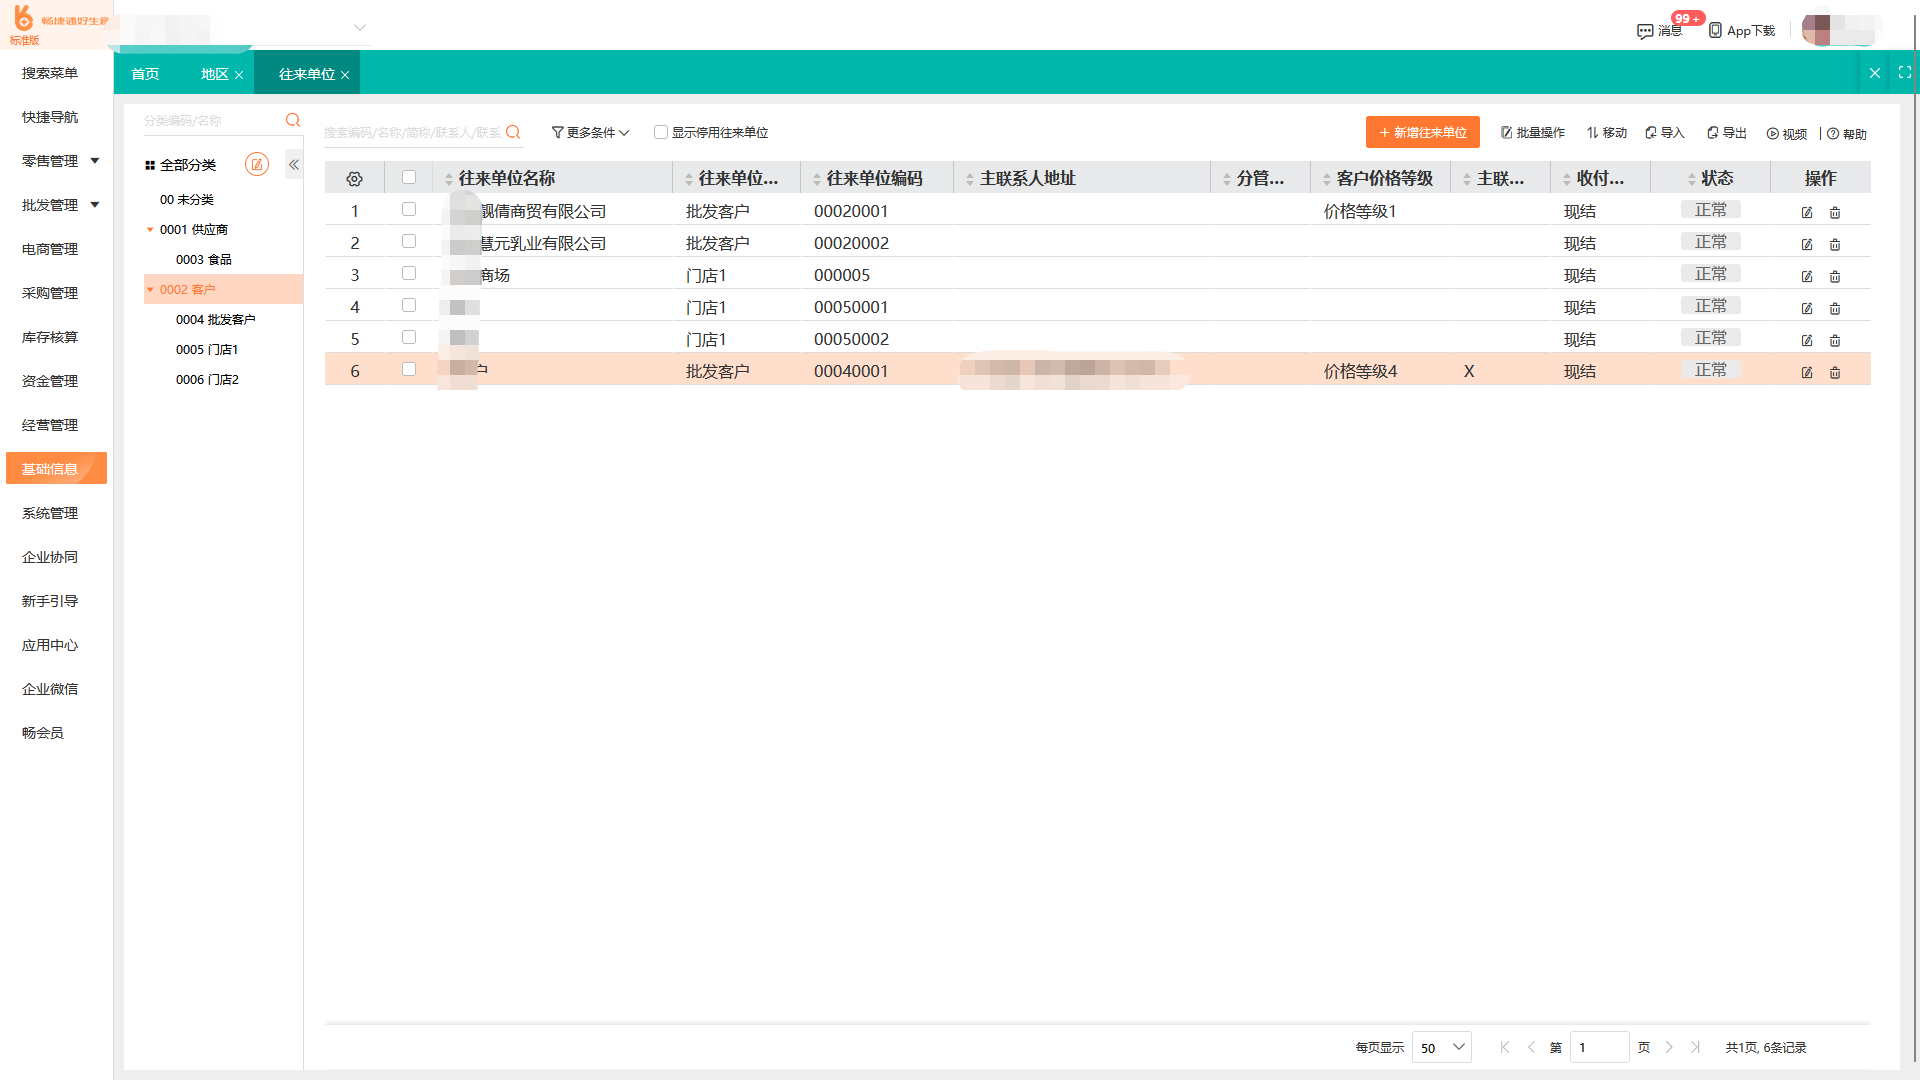Select checkbox for row 1 entry
The image size is (1920, 1080).
pos(409,210)
